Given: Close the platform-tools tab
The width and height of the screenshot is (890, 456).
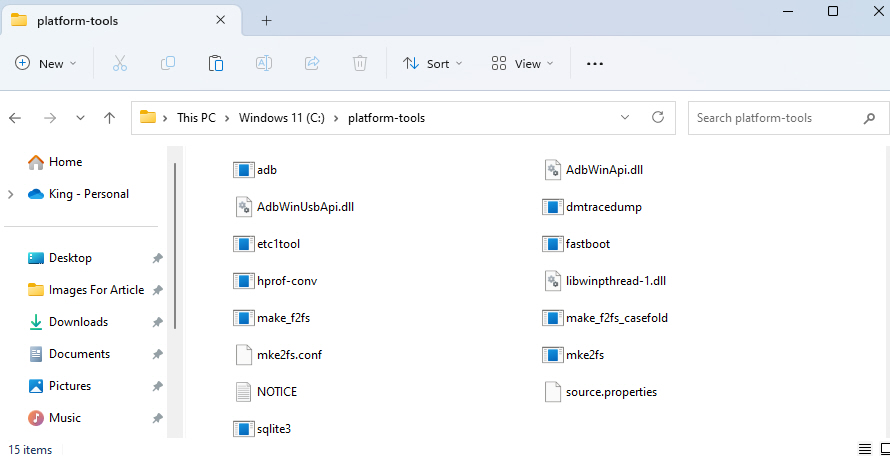Looking at the screenshot, I should (221, 20).
